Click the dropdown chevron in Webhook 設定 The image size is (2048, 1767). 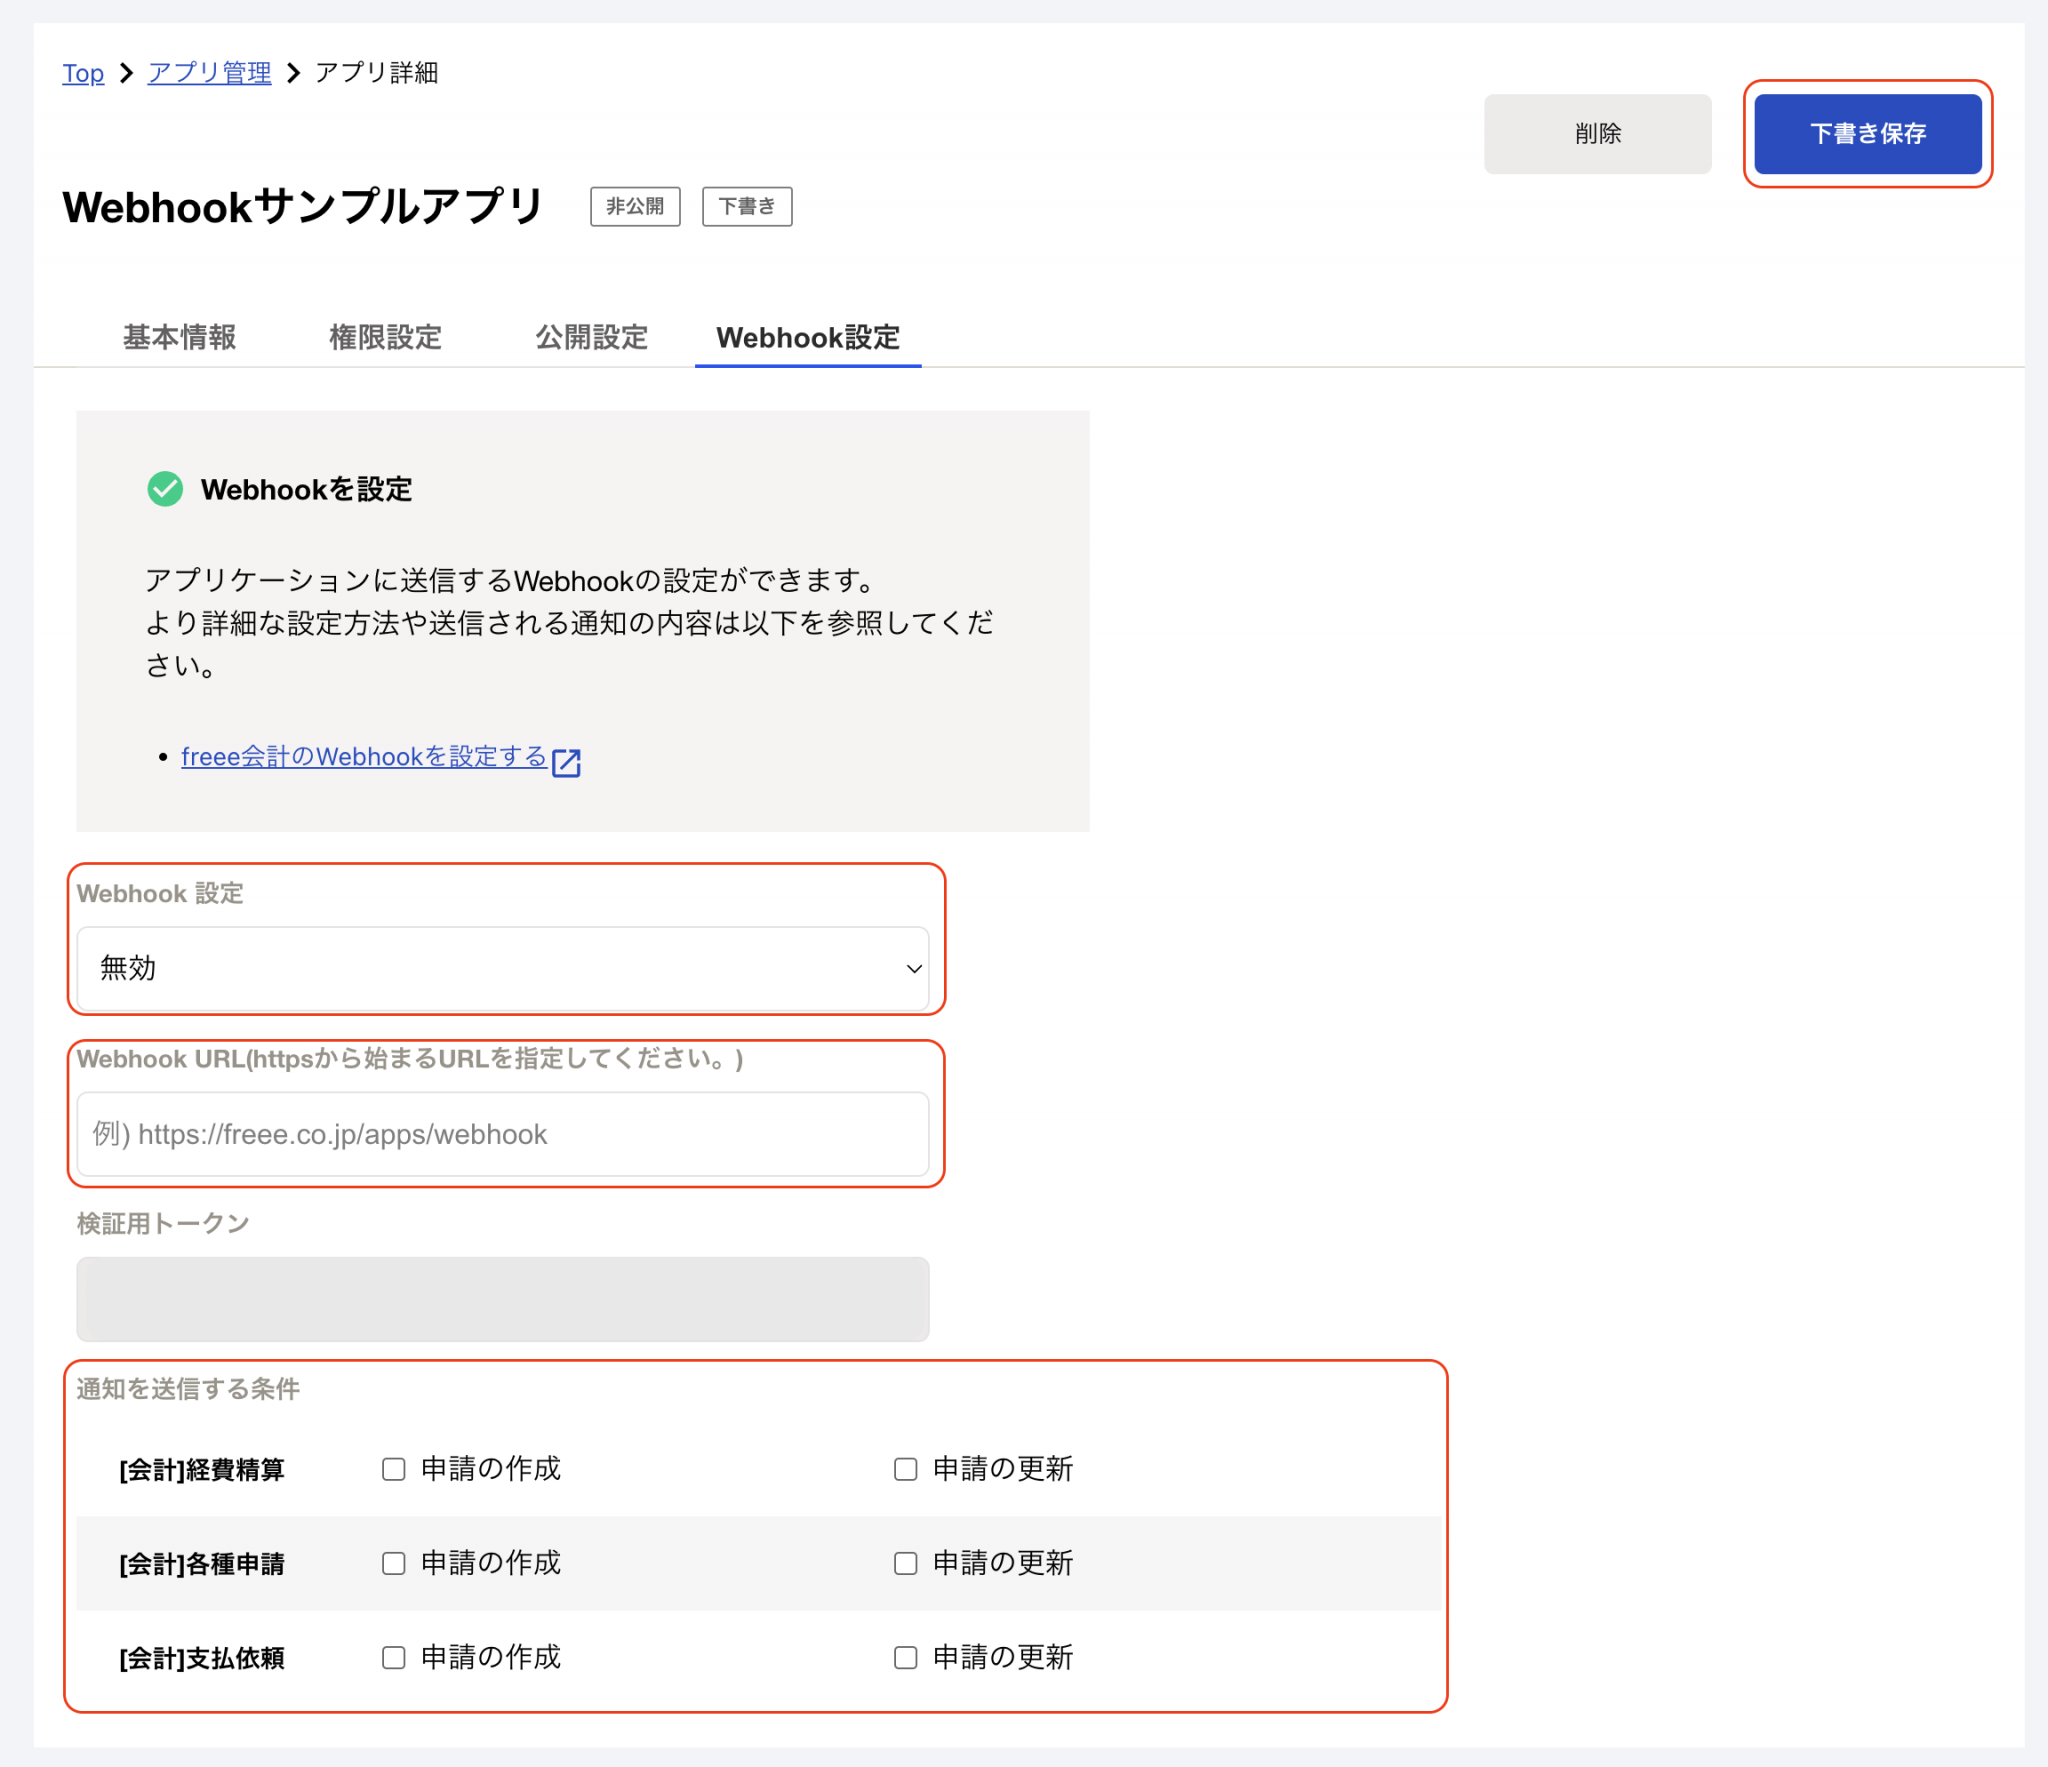click(x=913, y=968)
